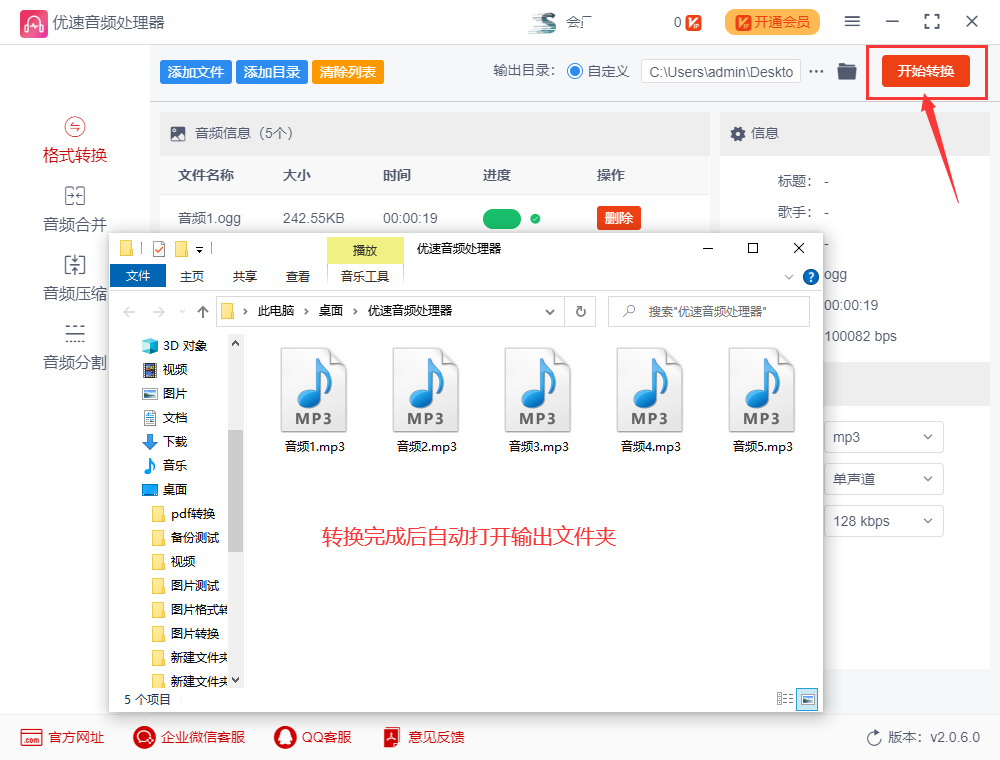
Task: Expand the mp3 format dropdown
Action: click(883, 437)
